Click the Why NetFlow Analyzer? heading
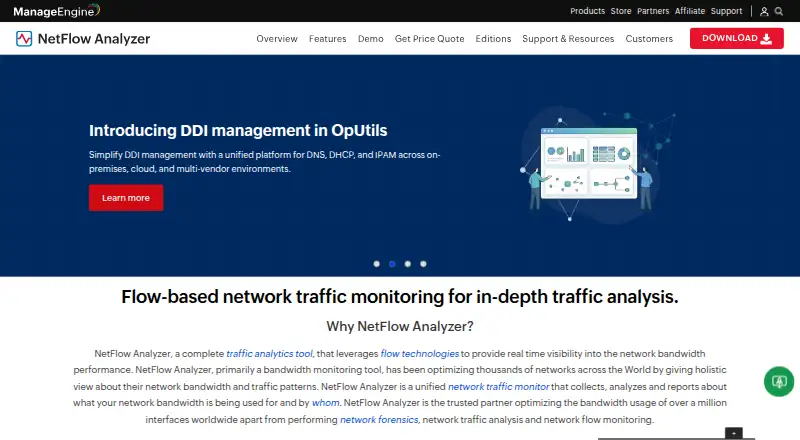 tap(400, 326)
